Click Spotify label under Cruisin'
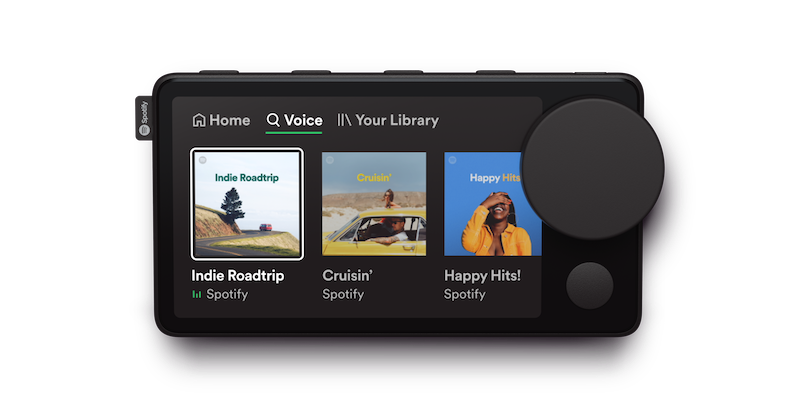Viewport: 800px width, 408px height. pyautogui.click(x=343, y=294)
